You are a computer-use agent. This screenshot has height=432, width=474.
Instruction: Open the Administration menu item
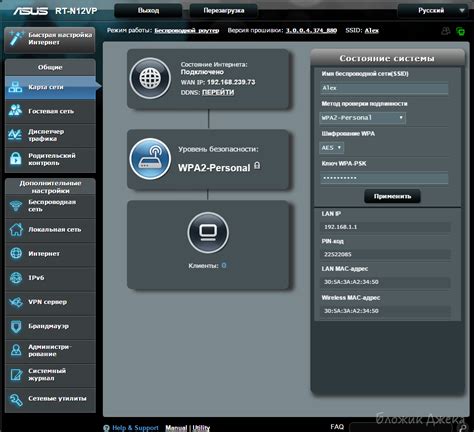(50, 350)
